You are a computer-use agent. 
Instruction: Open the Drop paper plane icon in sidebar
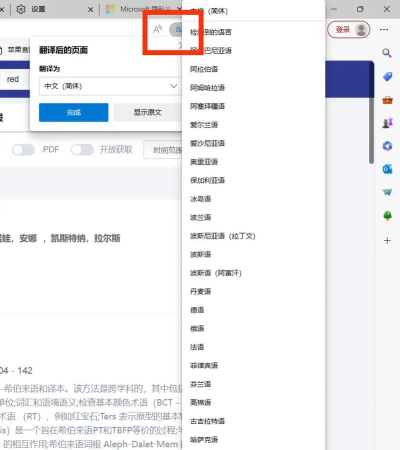coord(387,192)
